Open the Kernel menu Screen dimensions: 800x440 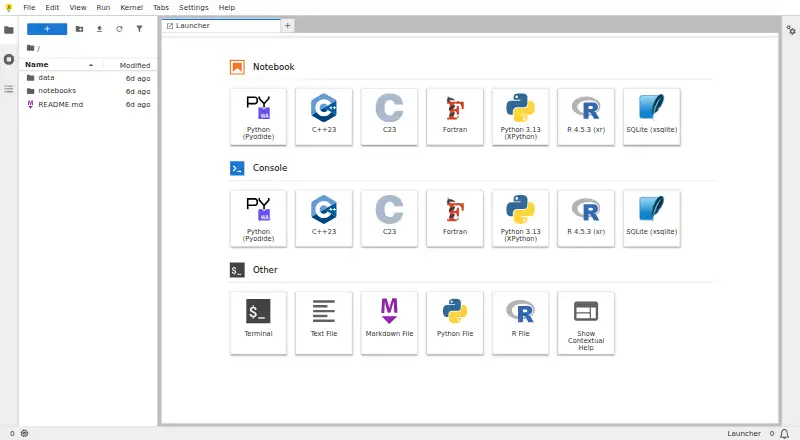tap(132, 8)
